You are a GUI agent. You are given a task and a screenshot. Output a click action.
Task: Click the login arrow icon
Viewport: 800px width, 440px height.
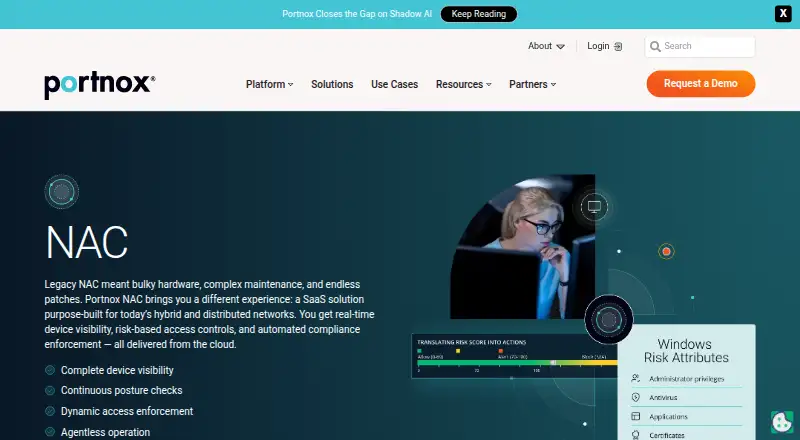pyautogui.click(x=618, y=46)
